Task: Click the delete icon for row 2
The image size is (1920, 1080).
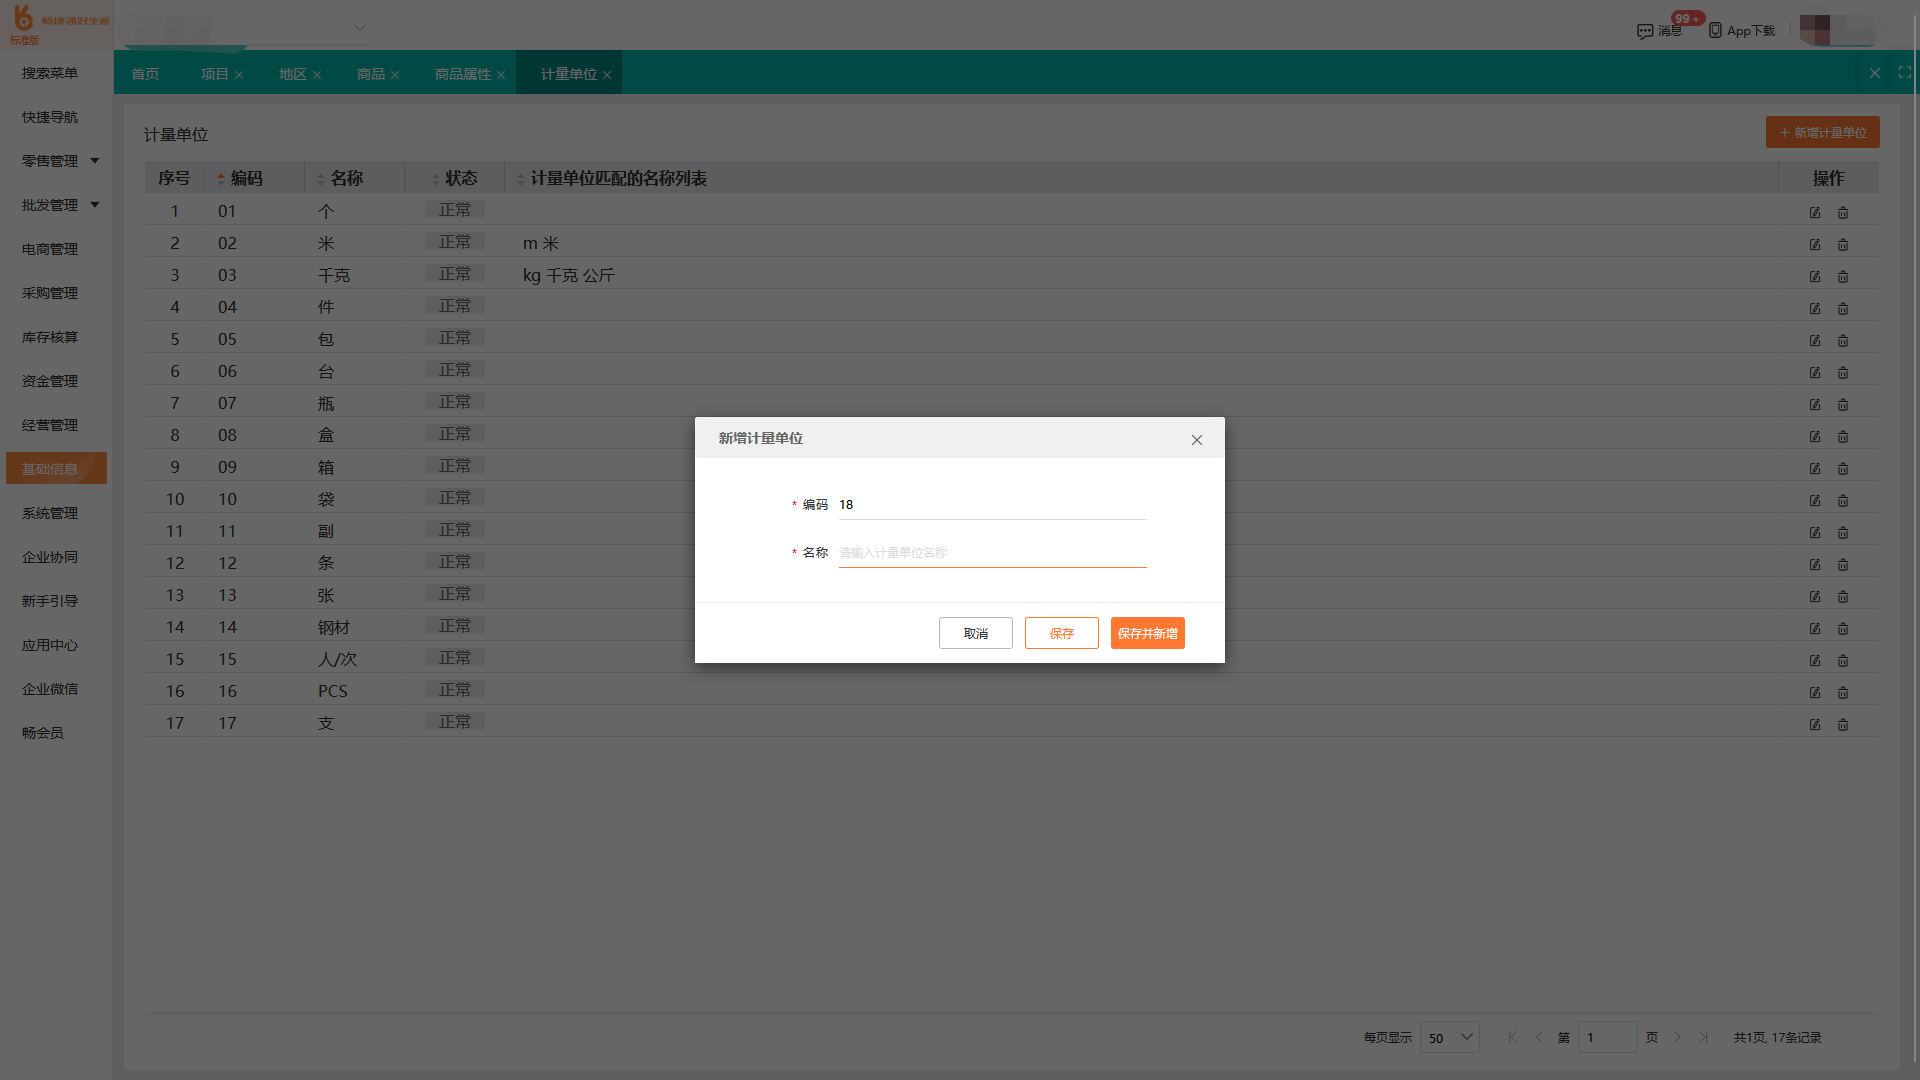Action: click(1844, 244)
